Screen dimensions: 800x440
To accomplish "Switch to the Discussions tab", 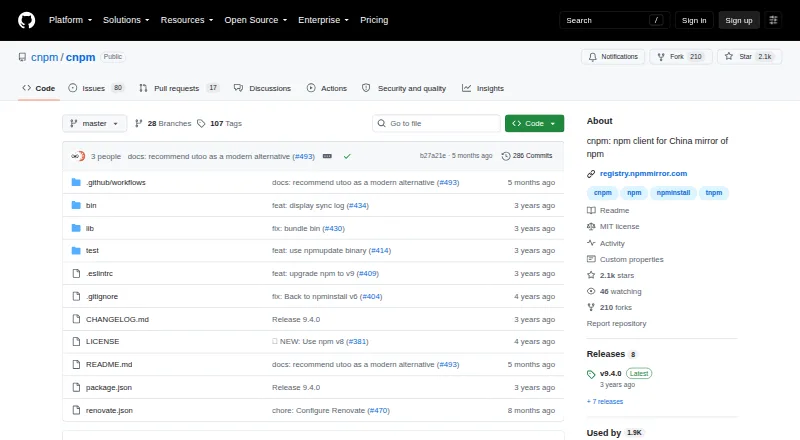I will click(262, 88).
